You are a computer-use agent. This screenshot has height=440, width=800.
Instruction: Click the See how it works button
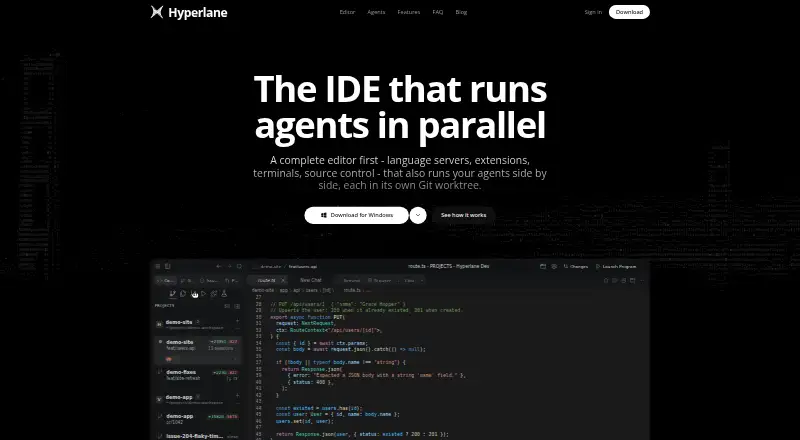pyautogui.click(x=463, y=215)
